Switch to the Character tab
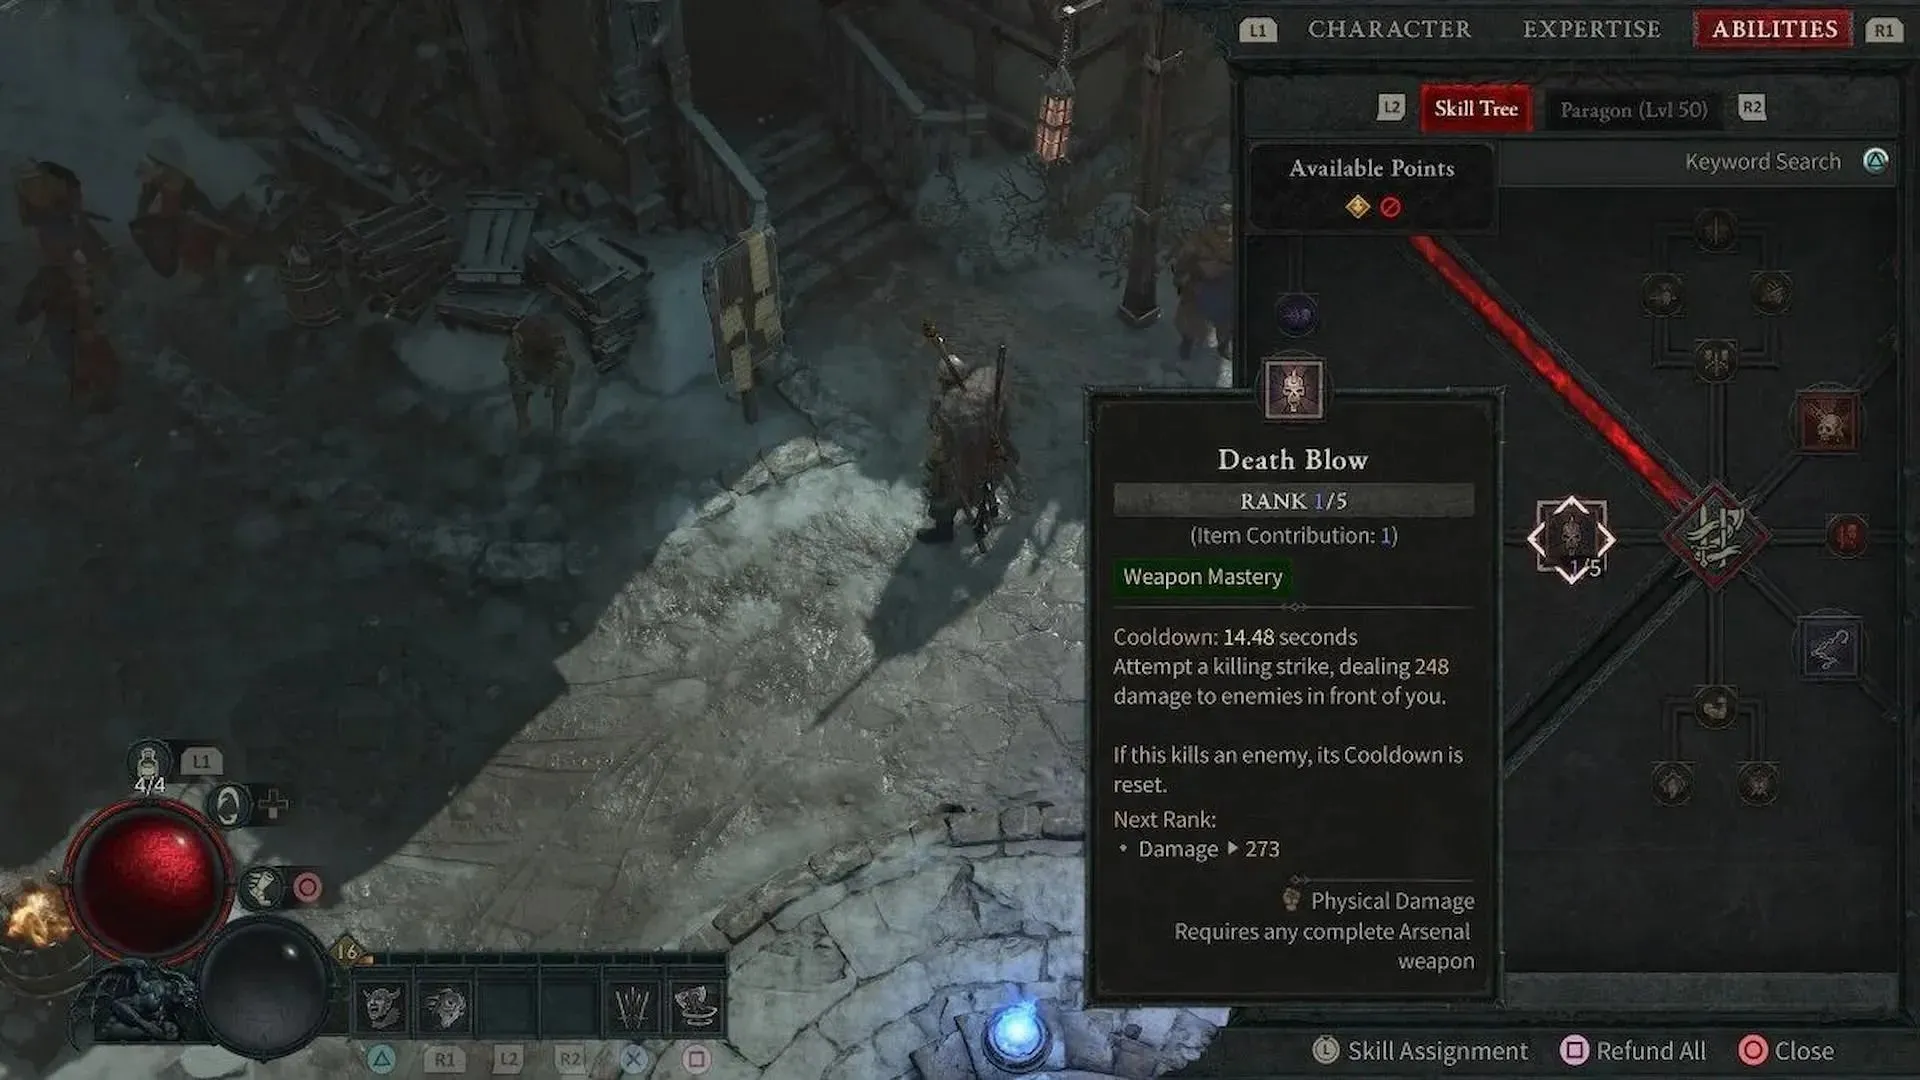The width and height of the screenshot is (1920, 1080). pyautogui.click(x=1389, y=28)
